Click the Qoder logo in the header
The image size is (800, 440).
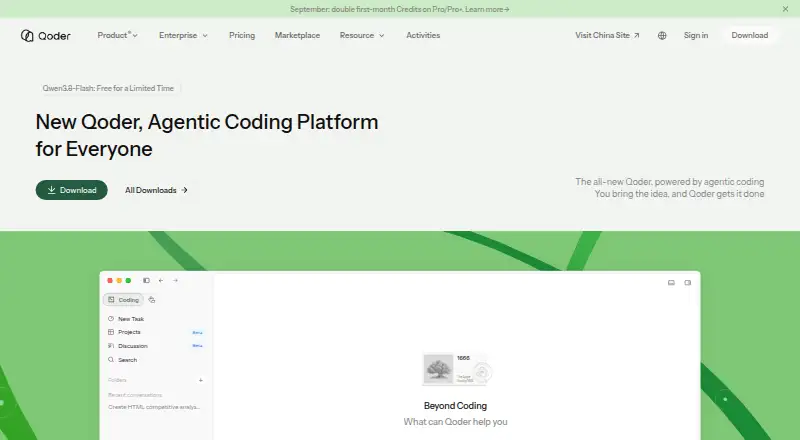(x=45, y=35)
